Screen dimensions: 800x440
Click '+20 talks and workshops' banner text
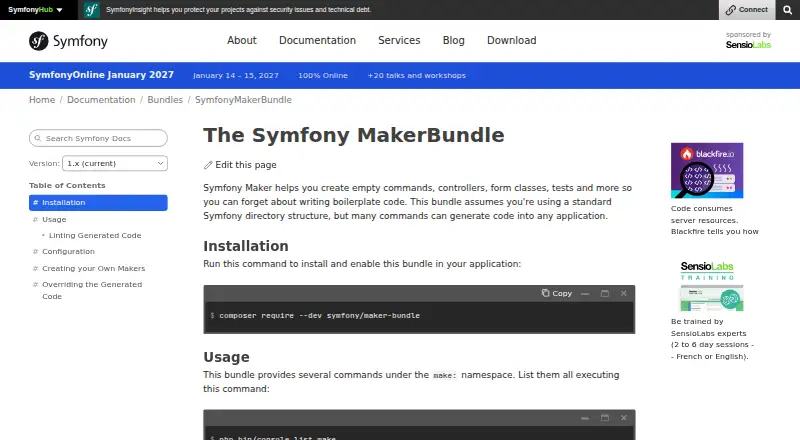[417, 76]
